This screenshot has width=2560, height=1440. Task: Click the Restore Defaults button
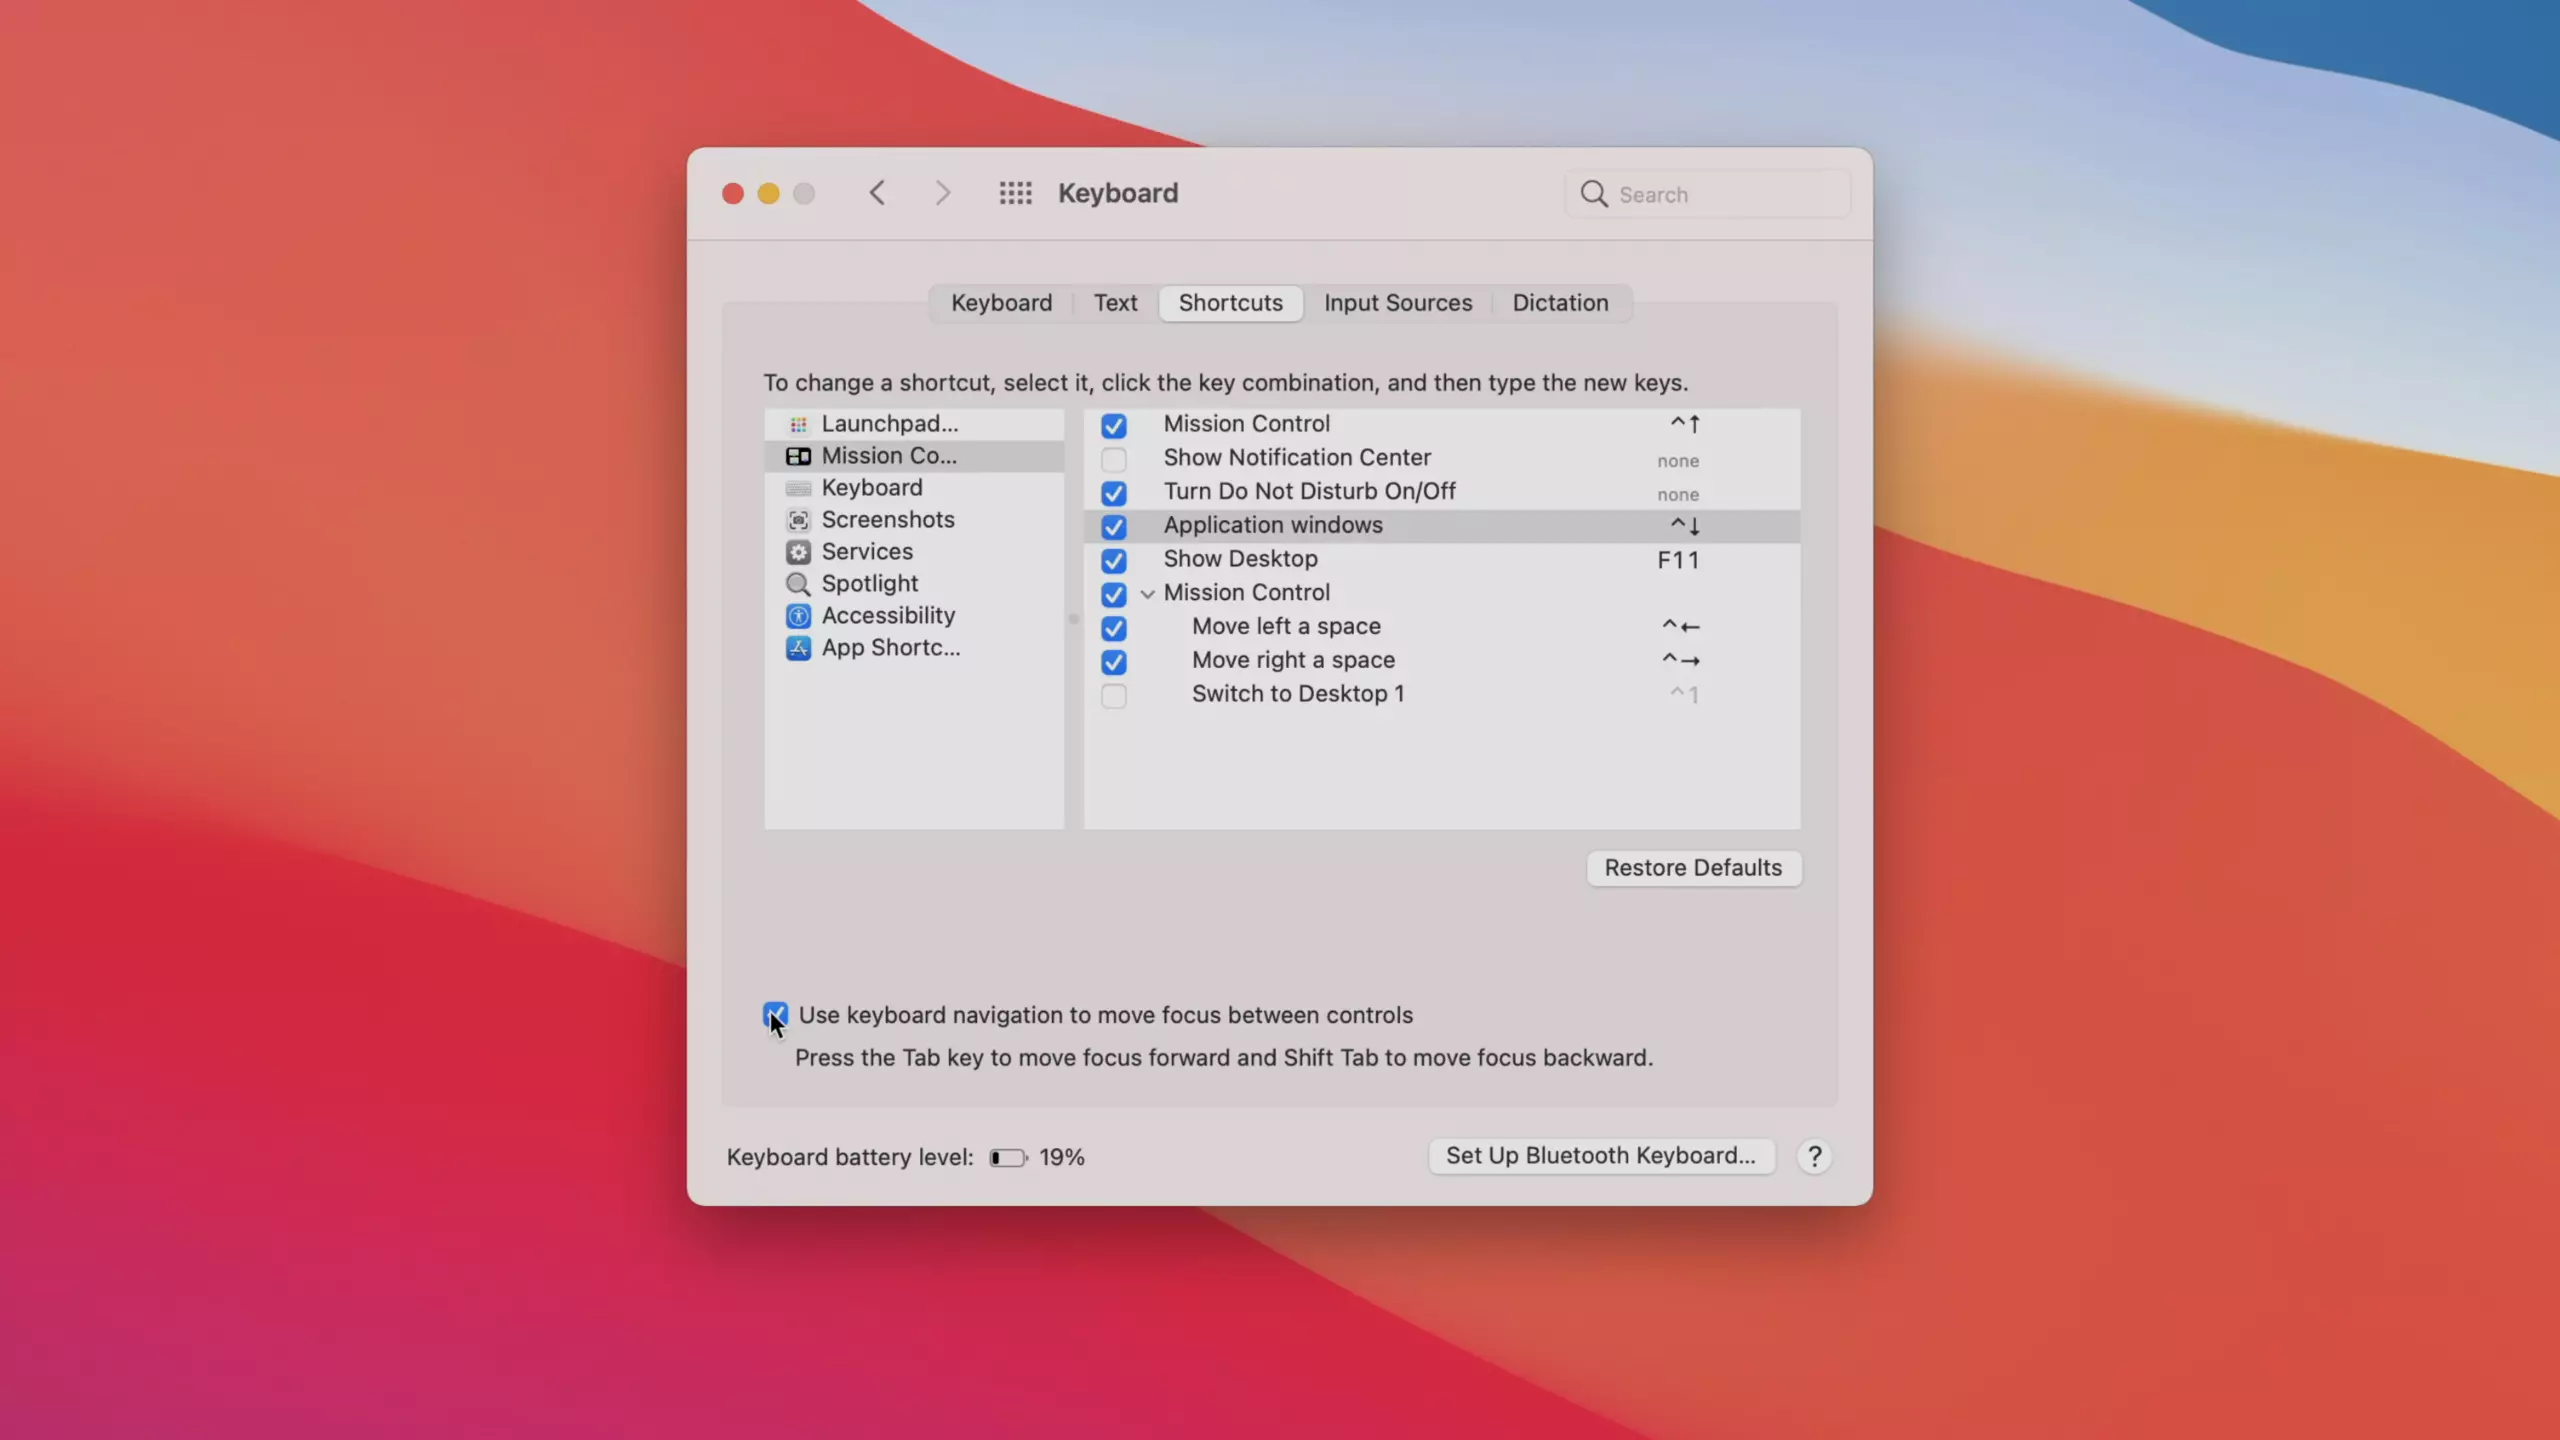point(1691,869)
